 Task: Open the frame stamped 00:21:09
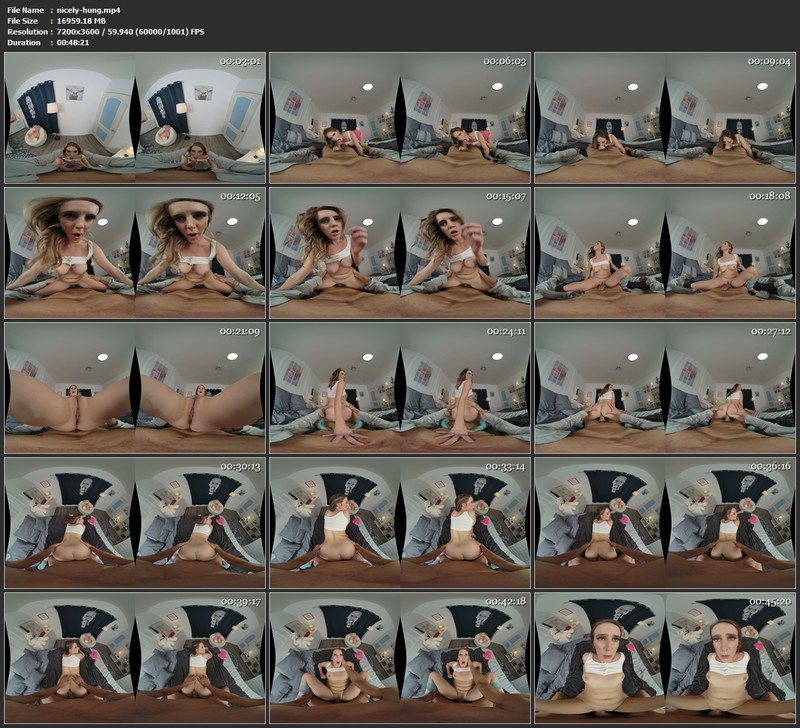135,387
